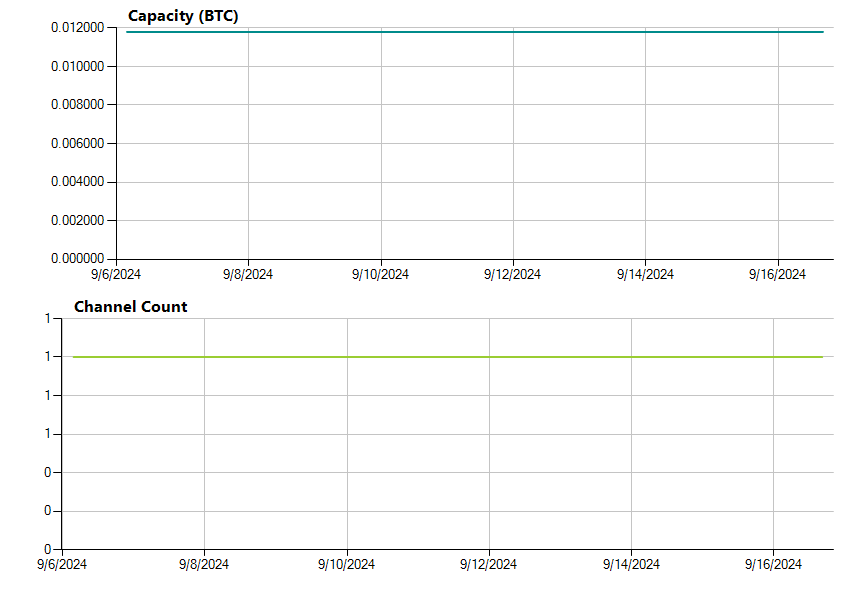Click the 0.008000 y-axis label

(77, 105)
